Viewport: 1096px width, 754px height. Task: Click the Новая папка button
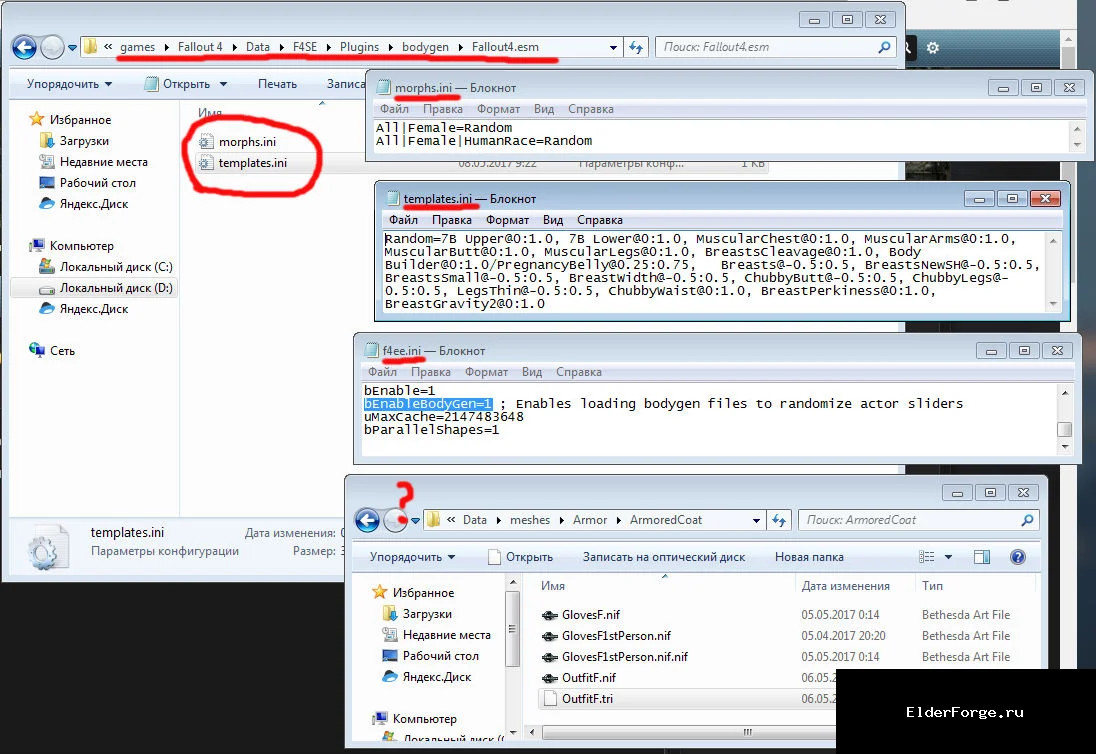pos(808,557)
